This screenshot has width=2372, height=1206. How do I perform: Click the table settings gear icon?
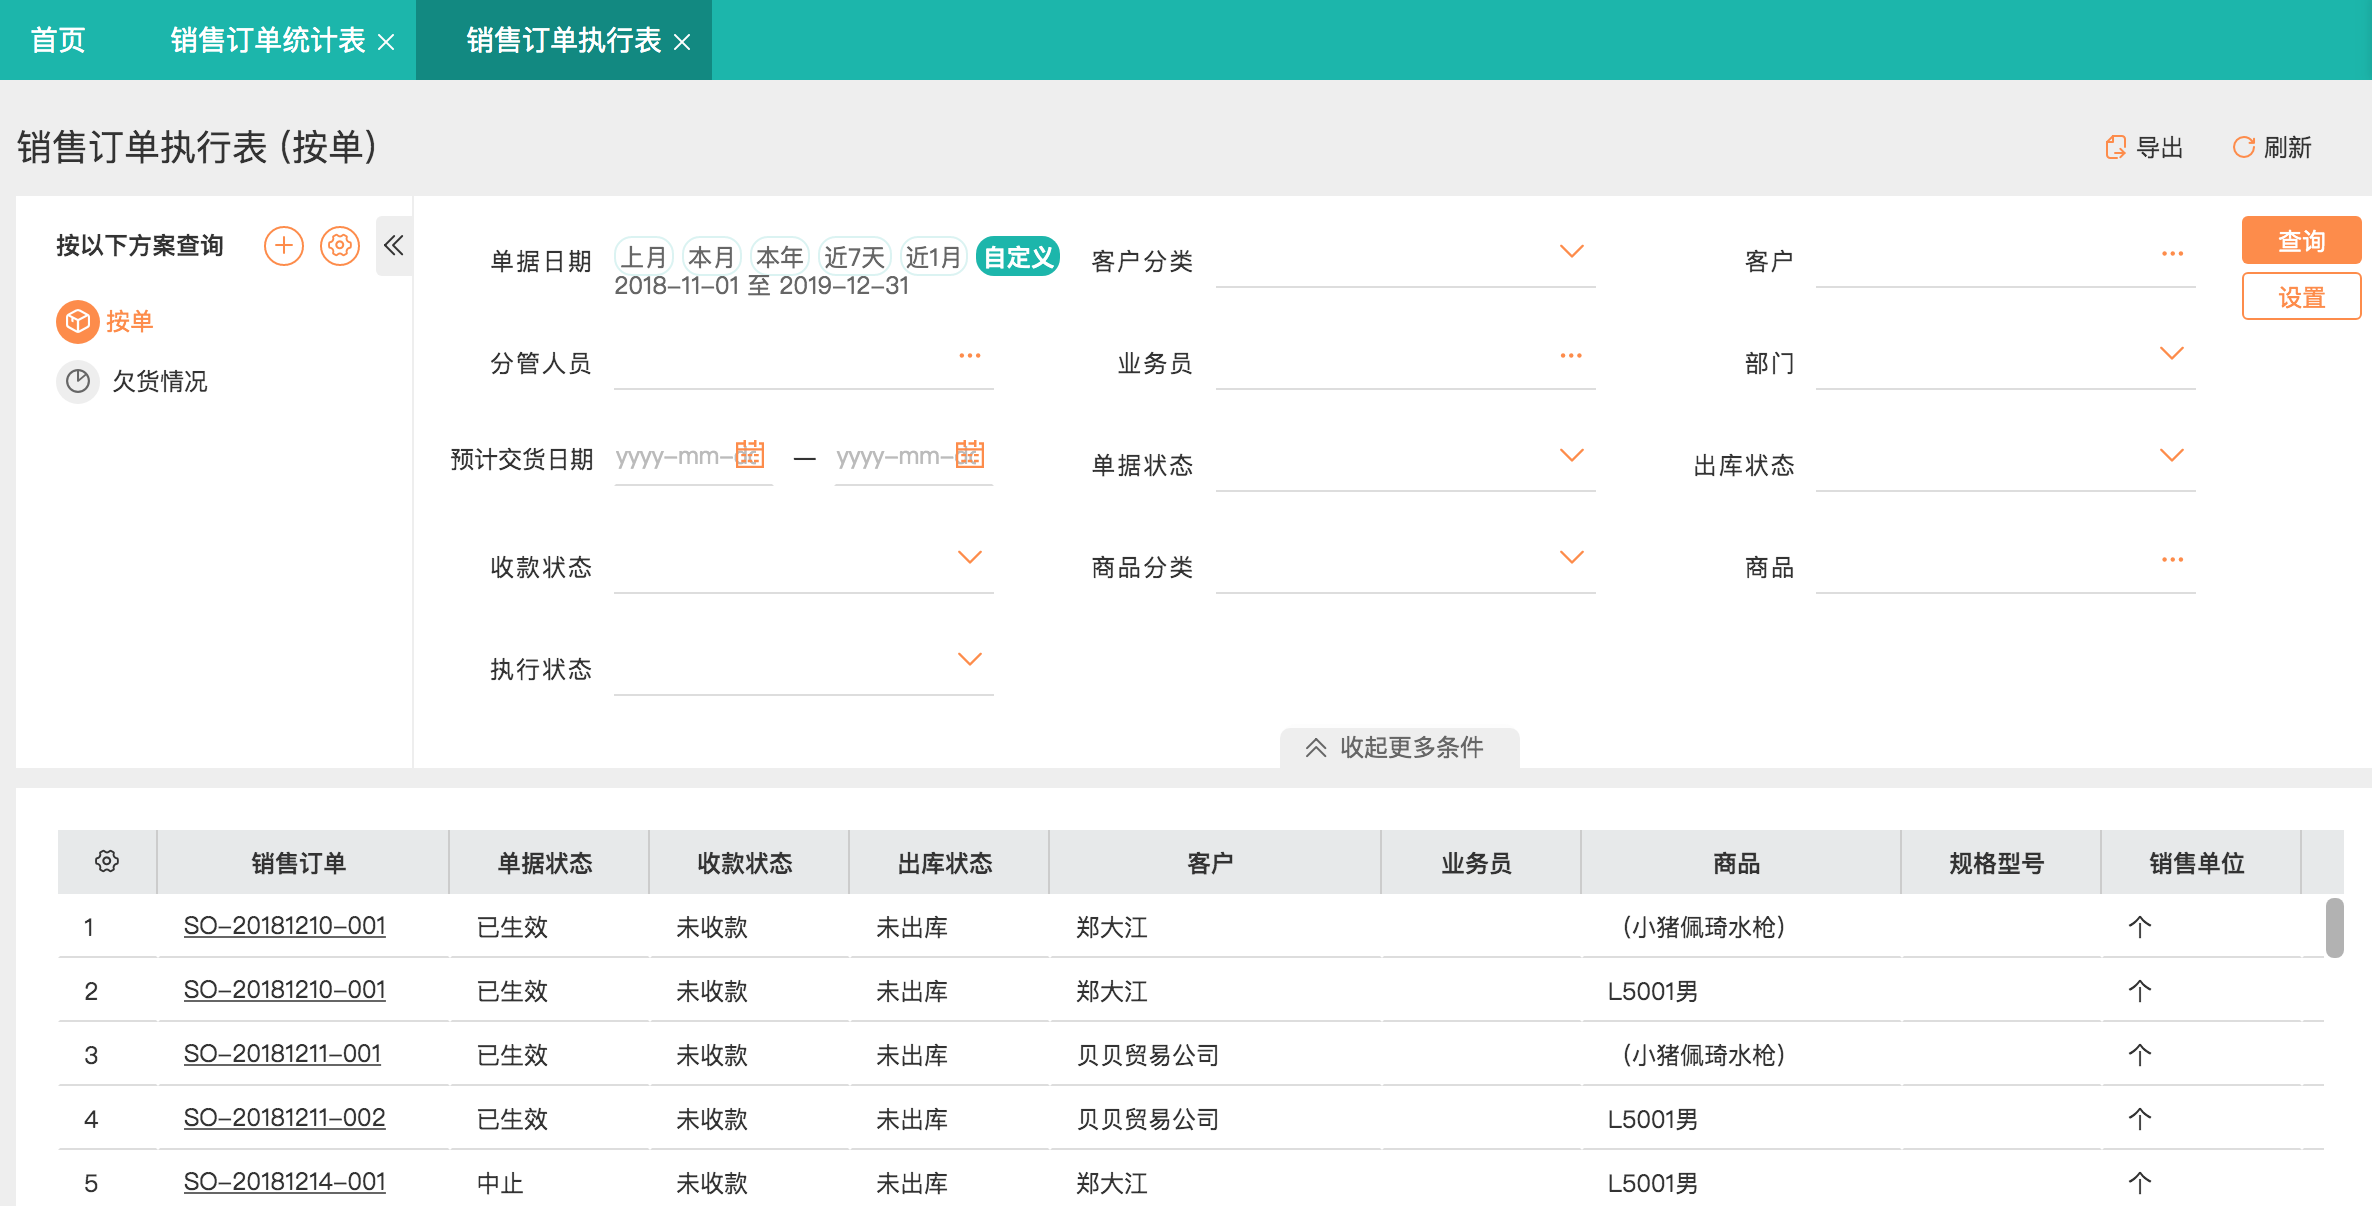(x=106, y=860)
